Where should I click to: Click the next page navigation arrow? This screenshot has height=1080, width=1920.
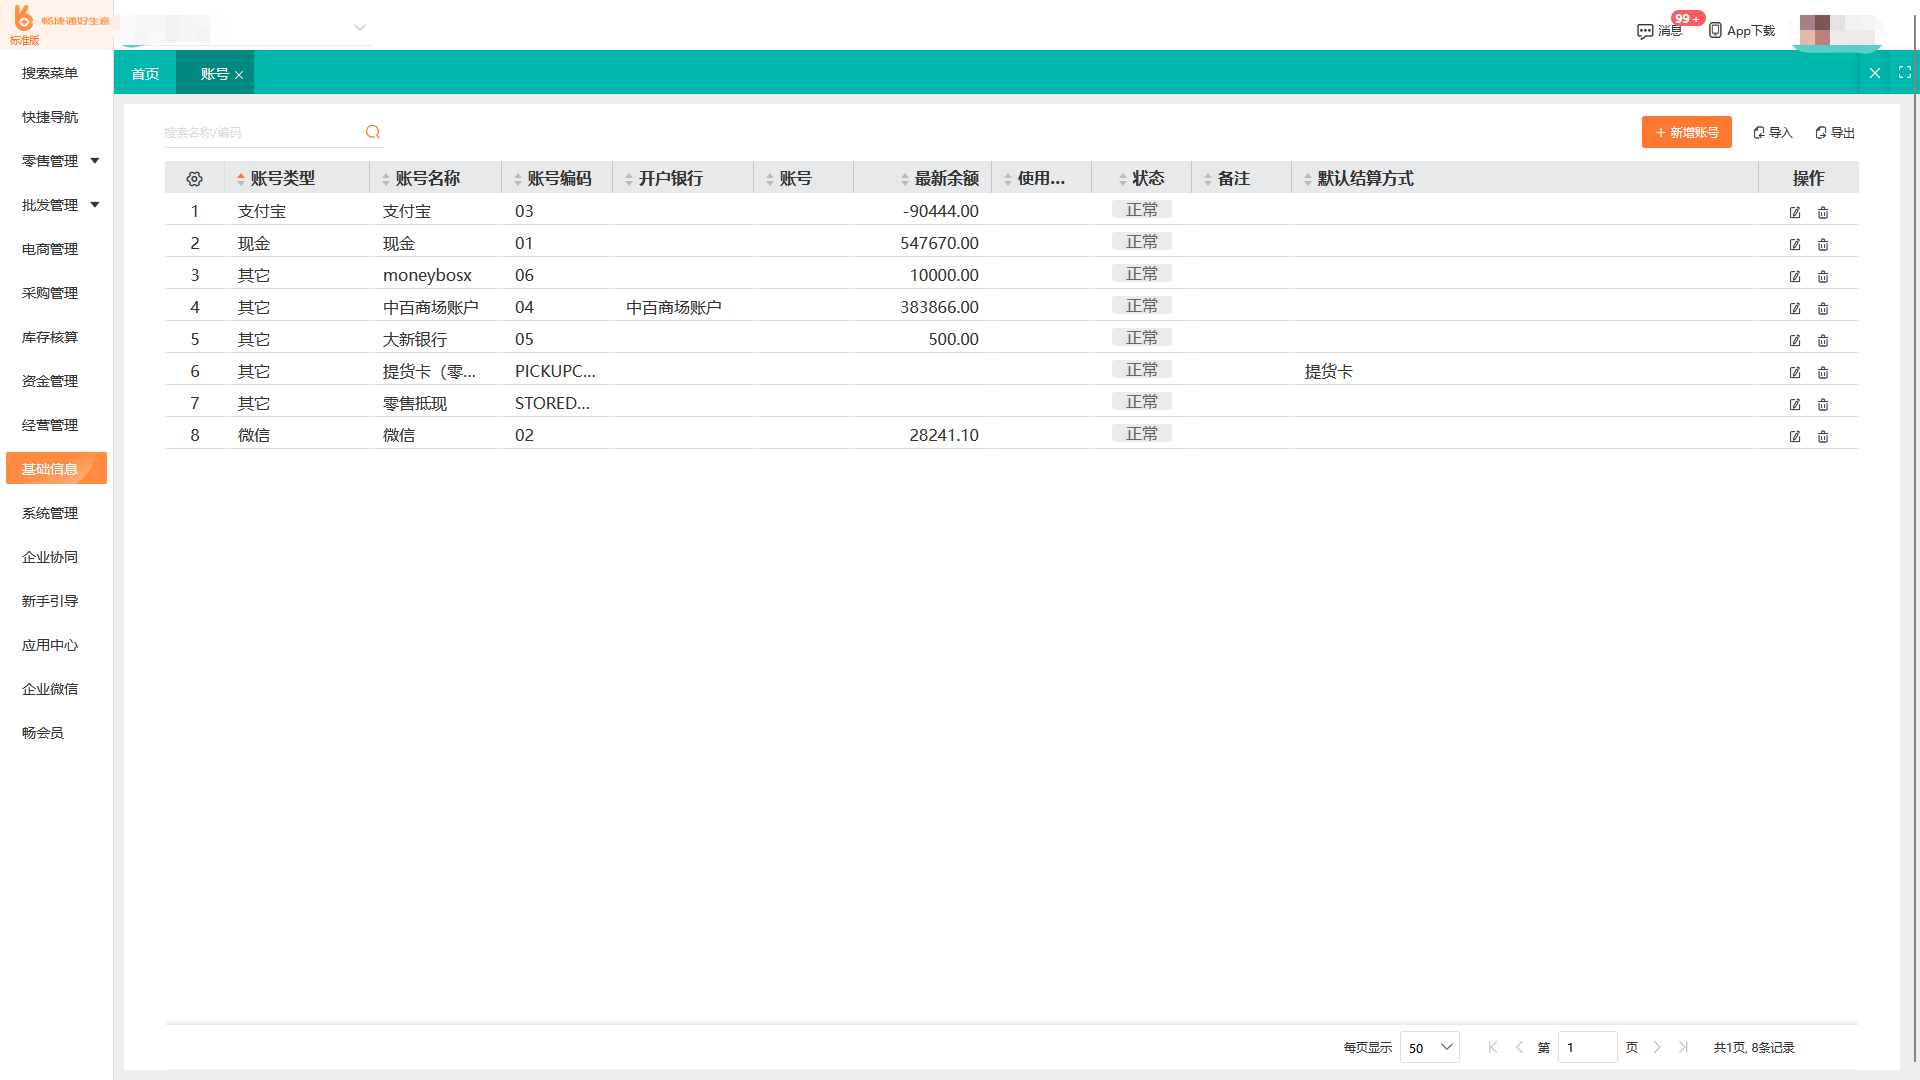pos(1656,1047)
